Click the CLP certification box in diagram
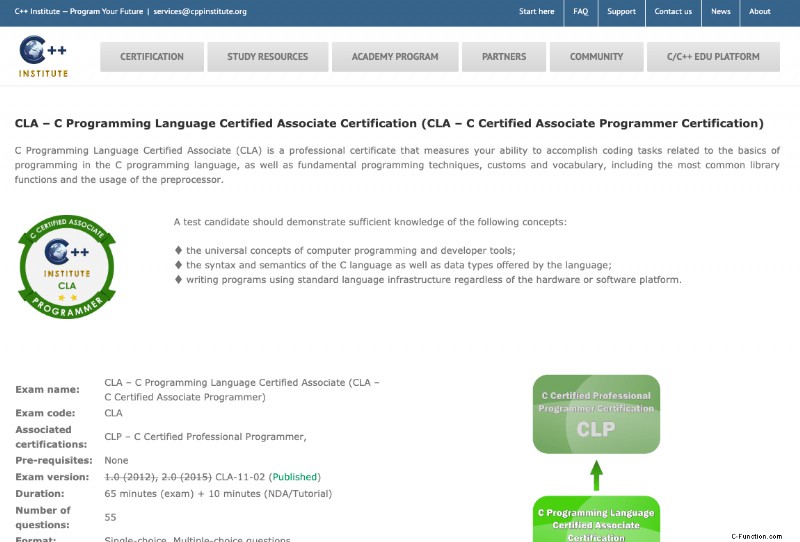Screen dimensions: 800x542 pyautogui.click(x=596, y=414)
